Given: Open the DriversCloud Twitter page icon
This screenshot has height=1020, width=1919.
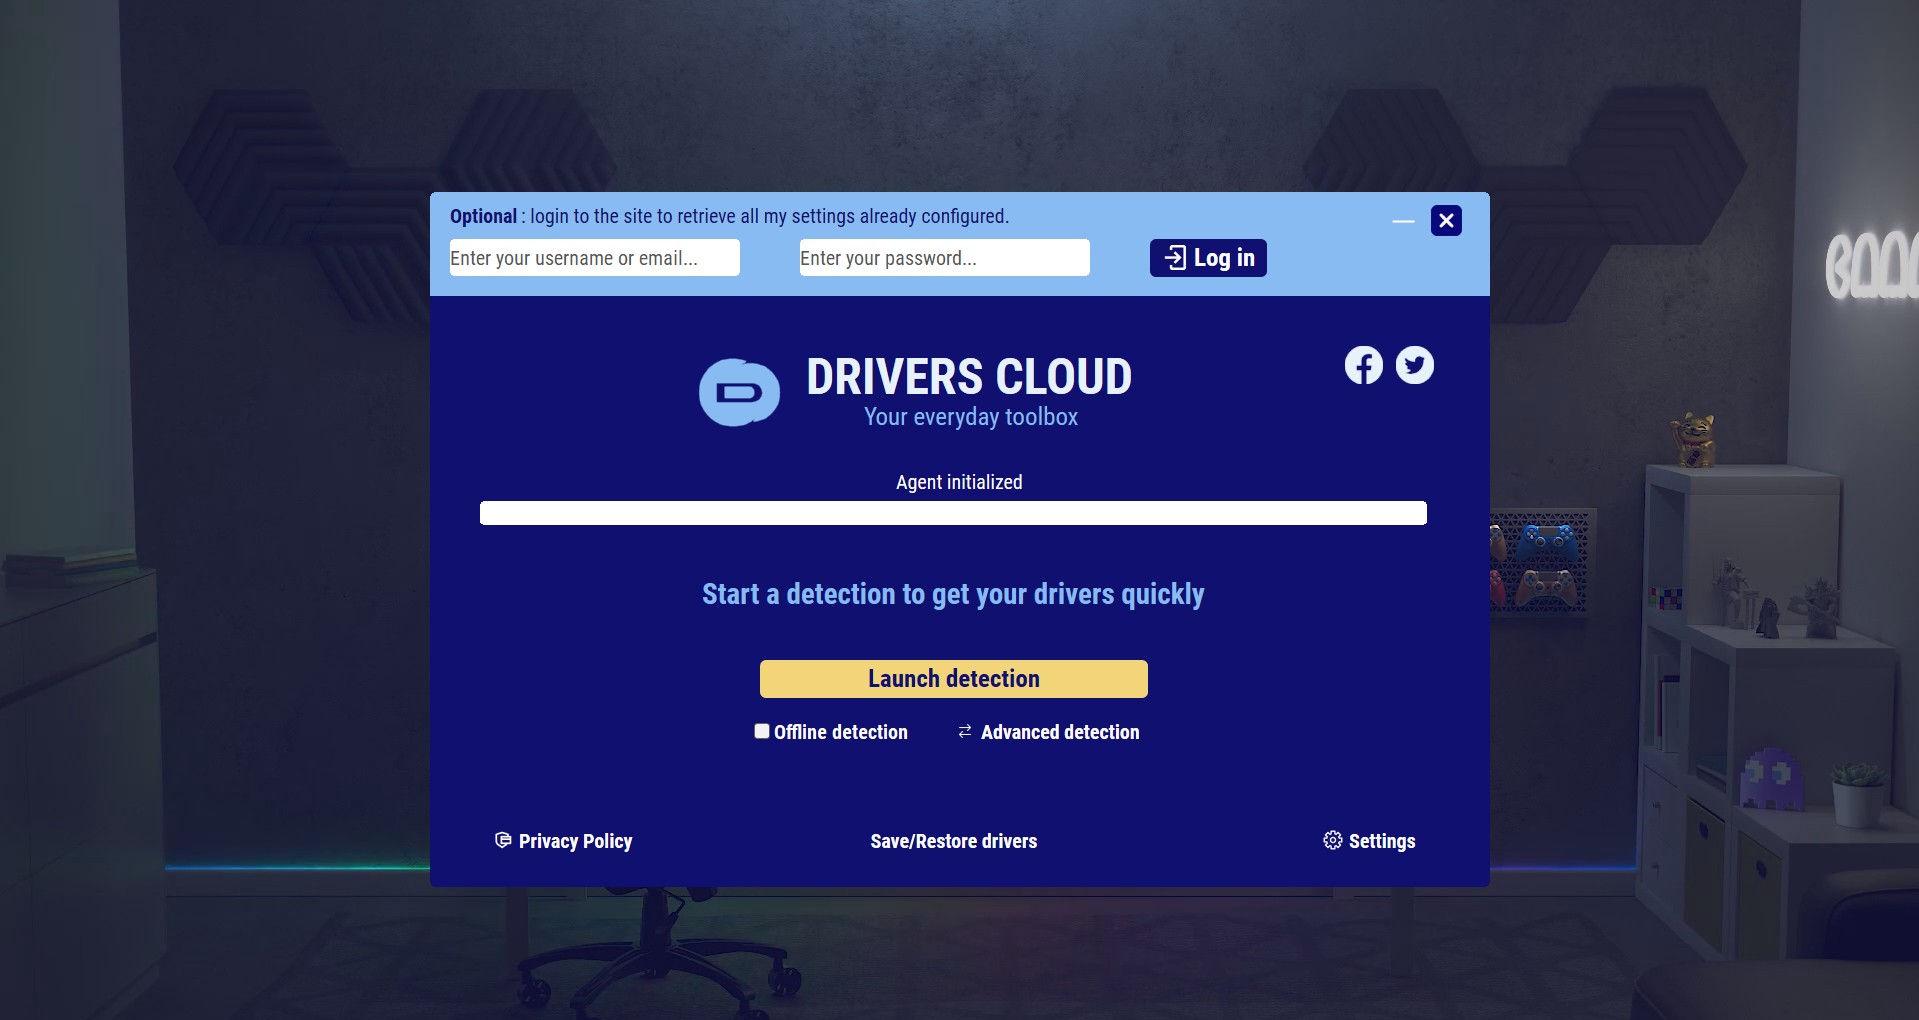Looking at the screenshot, I should [1414, 365].
